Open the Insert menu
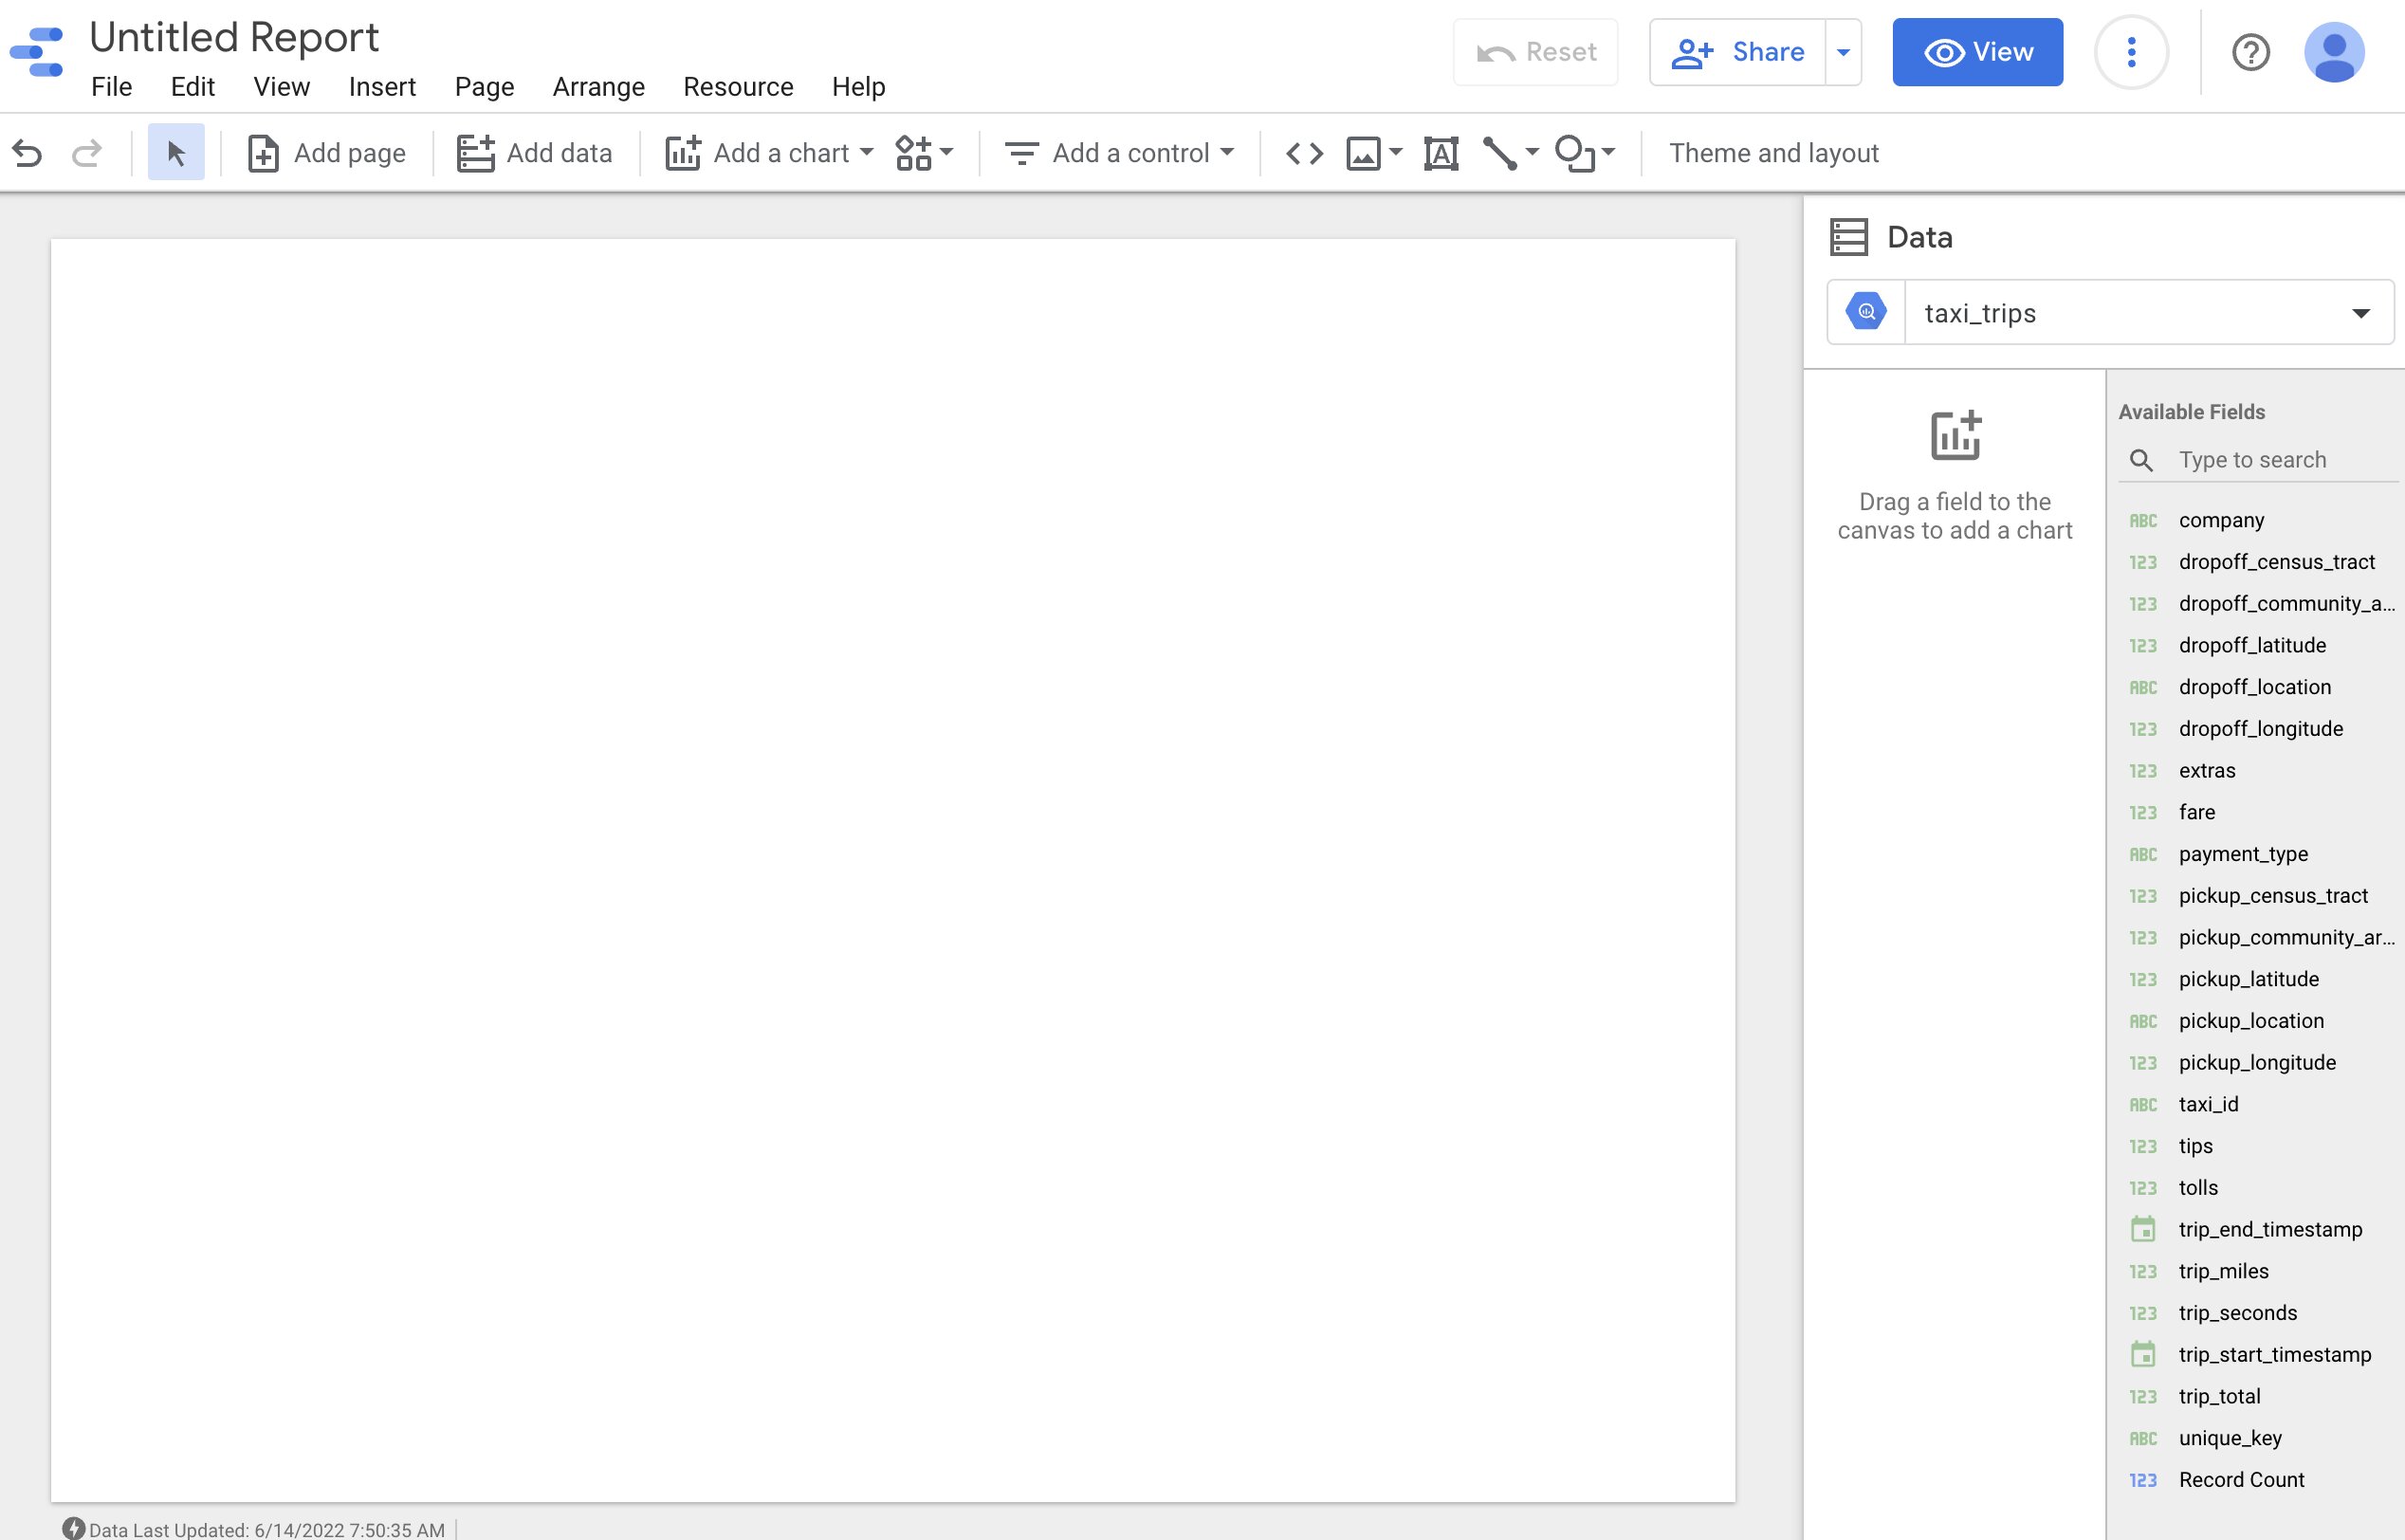 pos(382,86)
